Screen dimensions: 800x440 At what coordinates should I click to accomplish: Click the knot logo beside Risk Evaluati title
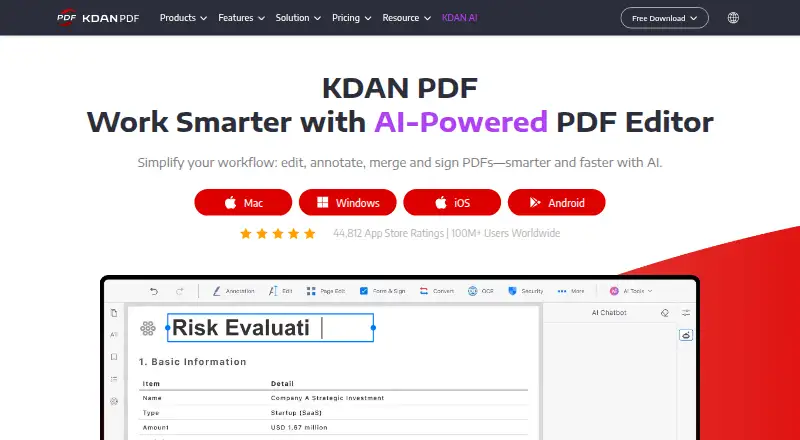(x=148, y=328)
